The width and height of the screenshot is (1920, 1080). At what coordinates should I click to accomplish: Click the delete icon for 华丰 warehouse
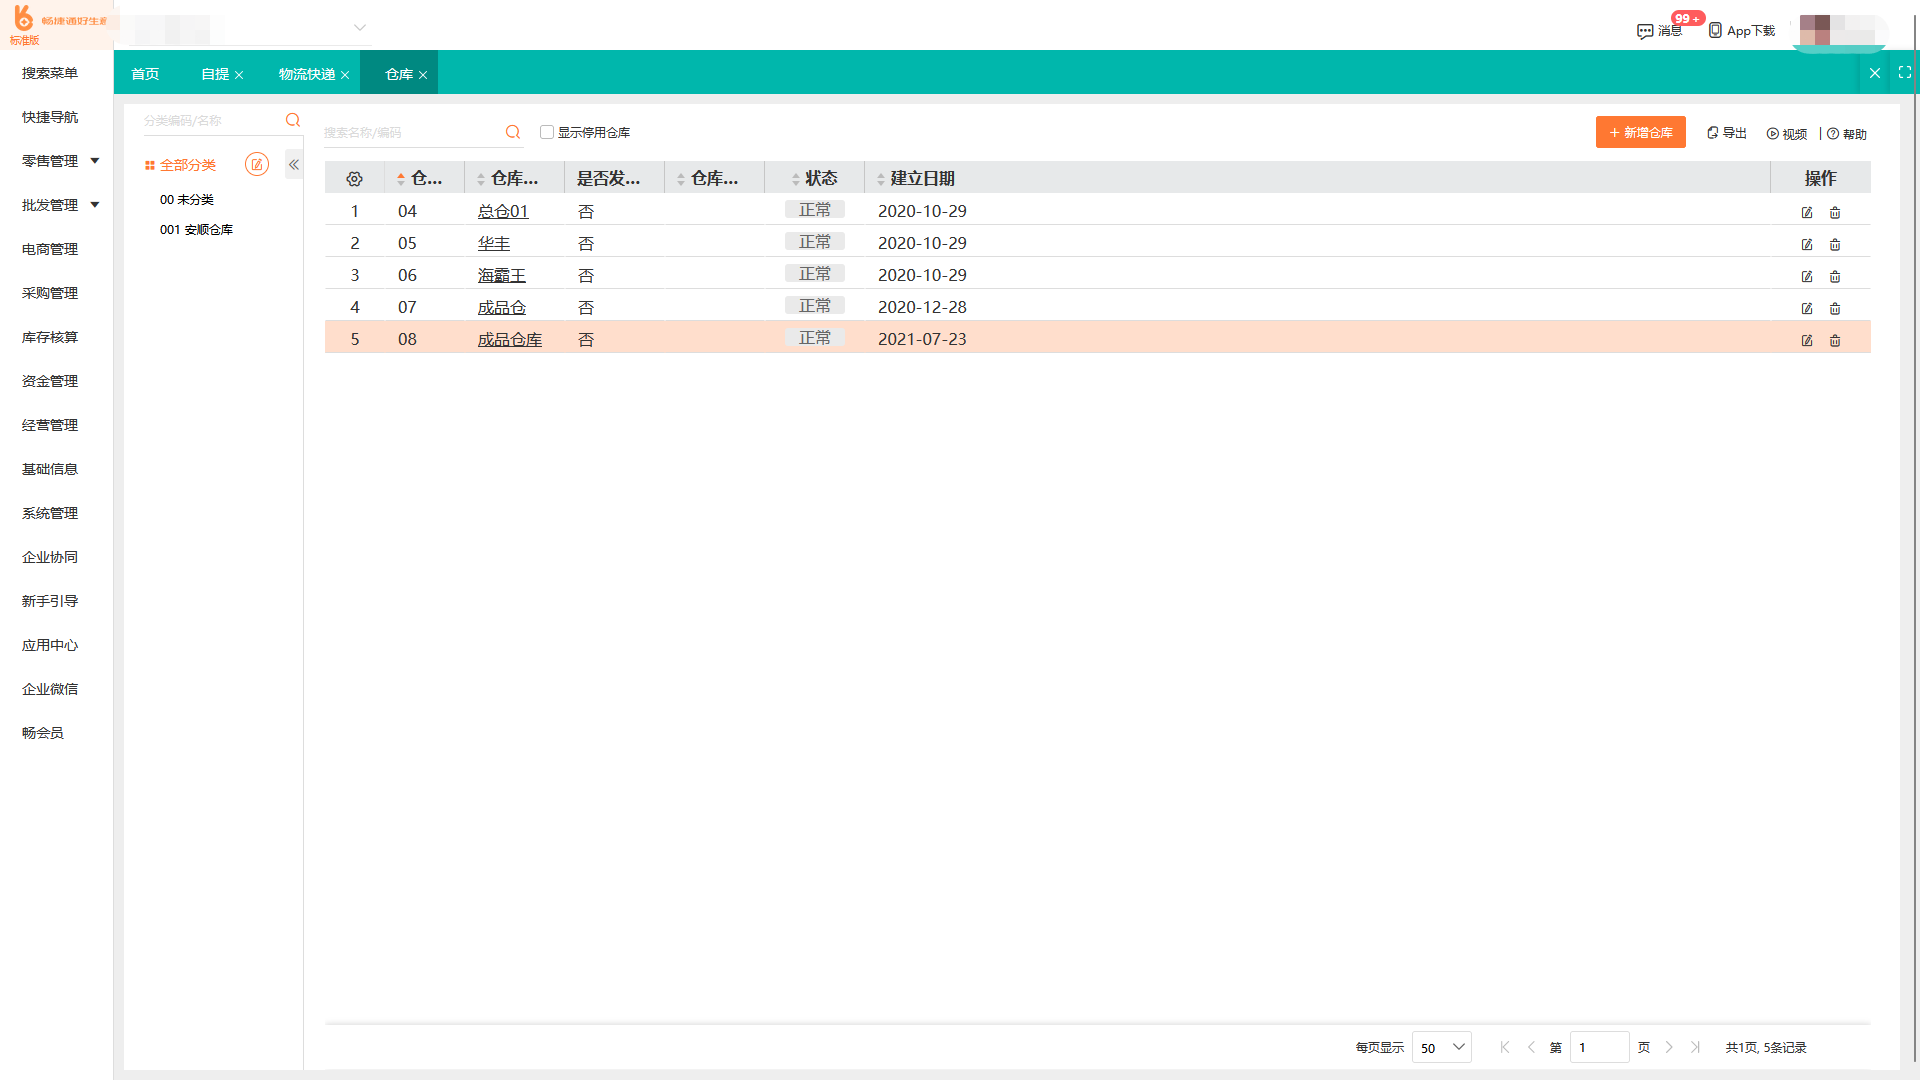click(x=1834, y=243)
